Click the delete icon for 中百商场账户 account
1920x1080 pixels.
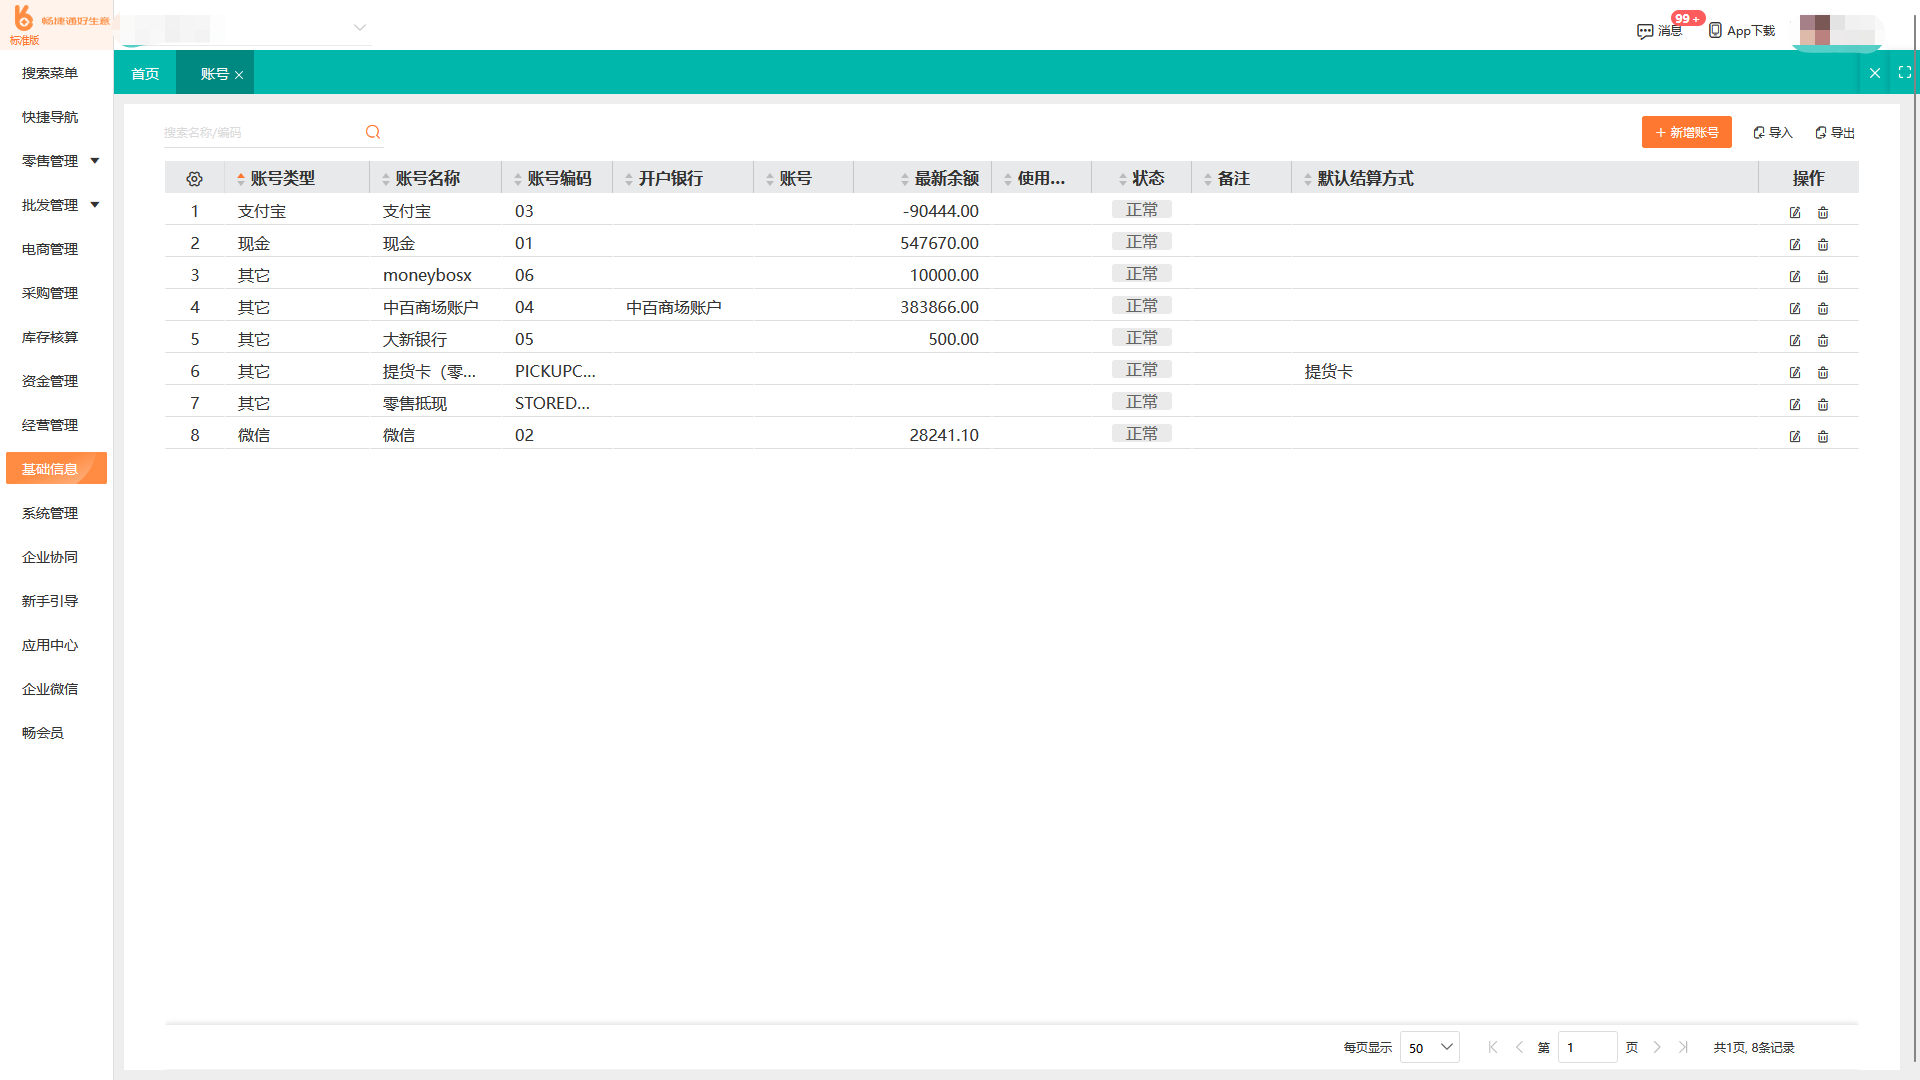point(1824,307)
